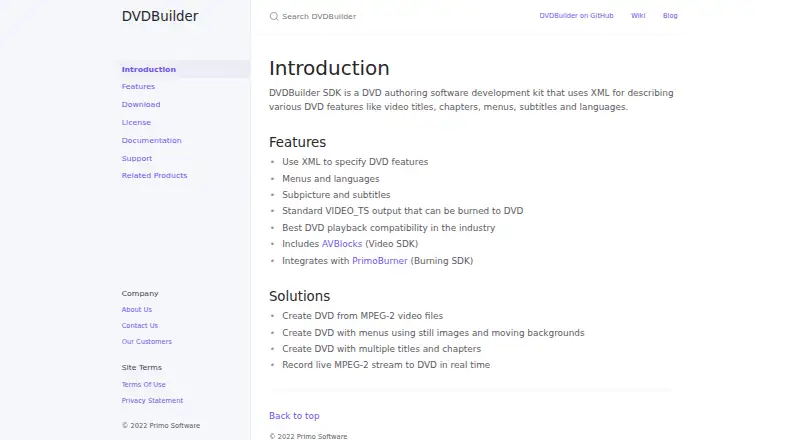
Task: Select Features in the sidebar
Action: [x=138, y=87]
